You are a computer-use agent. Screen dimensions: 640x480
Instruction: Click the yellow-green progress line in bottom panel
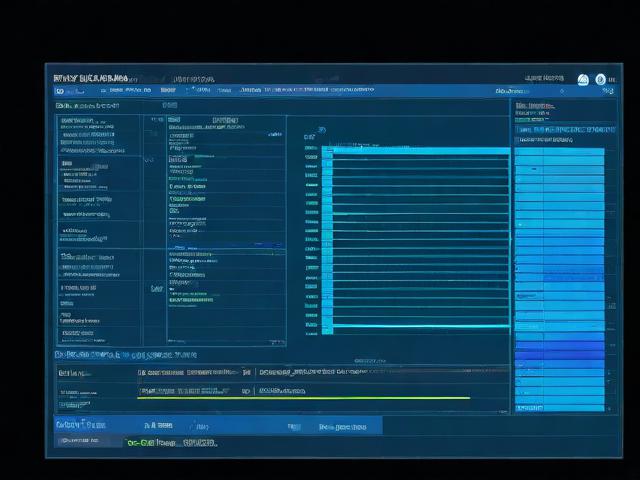coord(302,398)
